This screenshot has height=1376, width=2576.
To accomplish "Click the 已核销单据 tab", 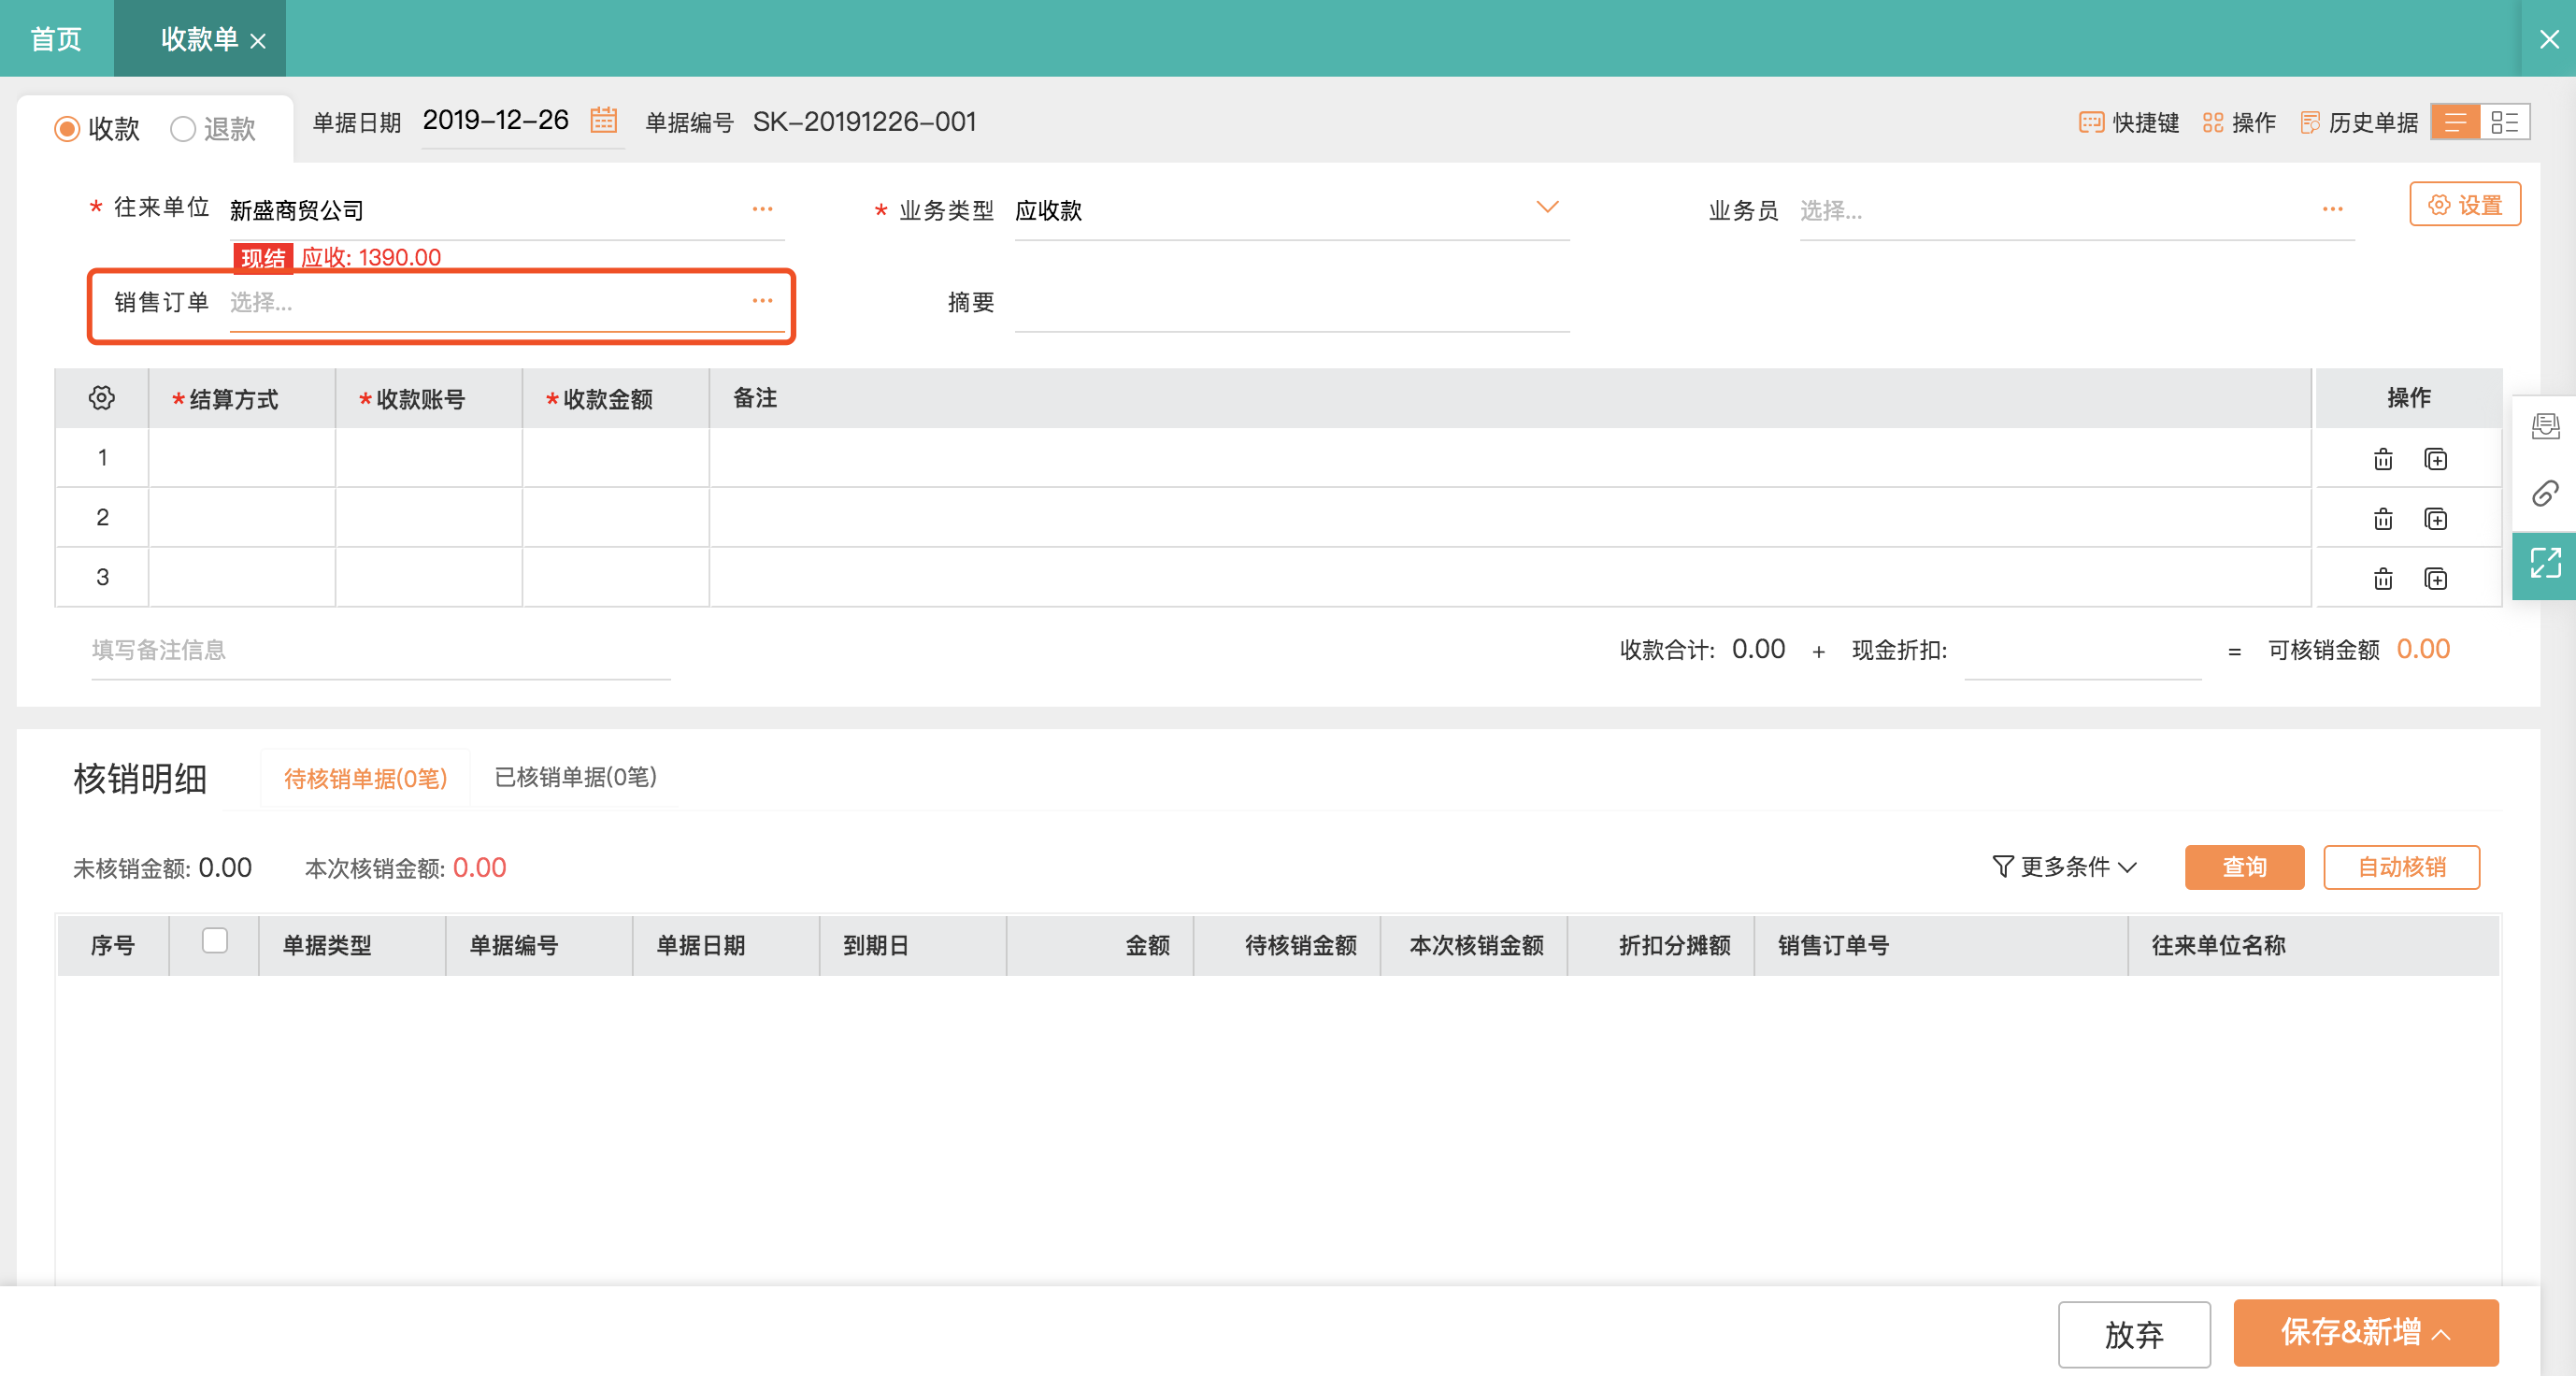I will click(576, 779).
